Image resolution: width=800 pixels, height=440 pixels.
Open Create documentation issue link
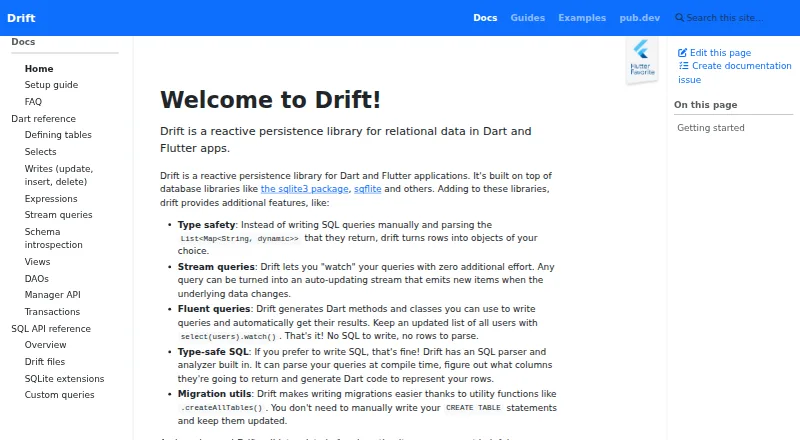tap(735, 72)
